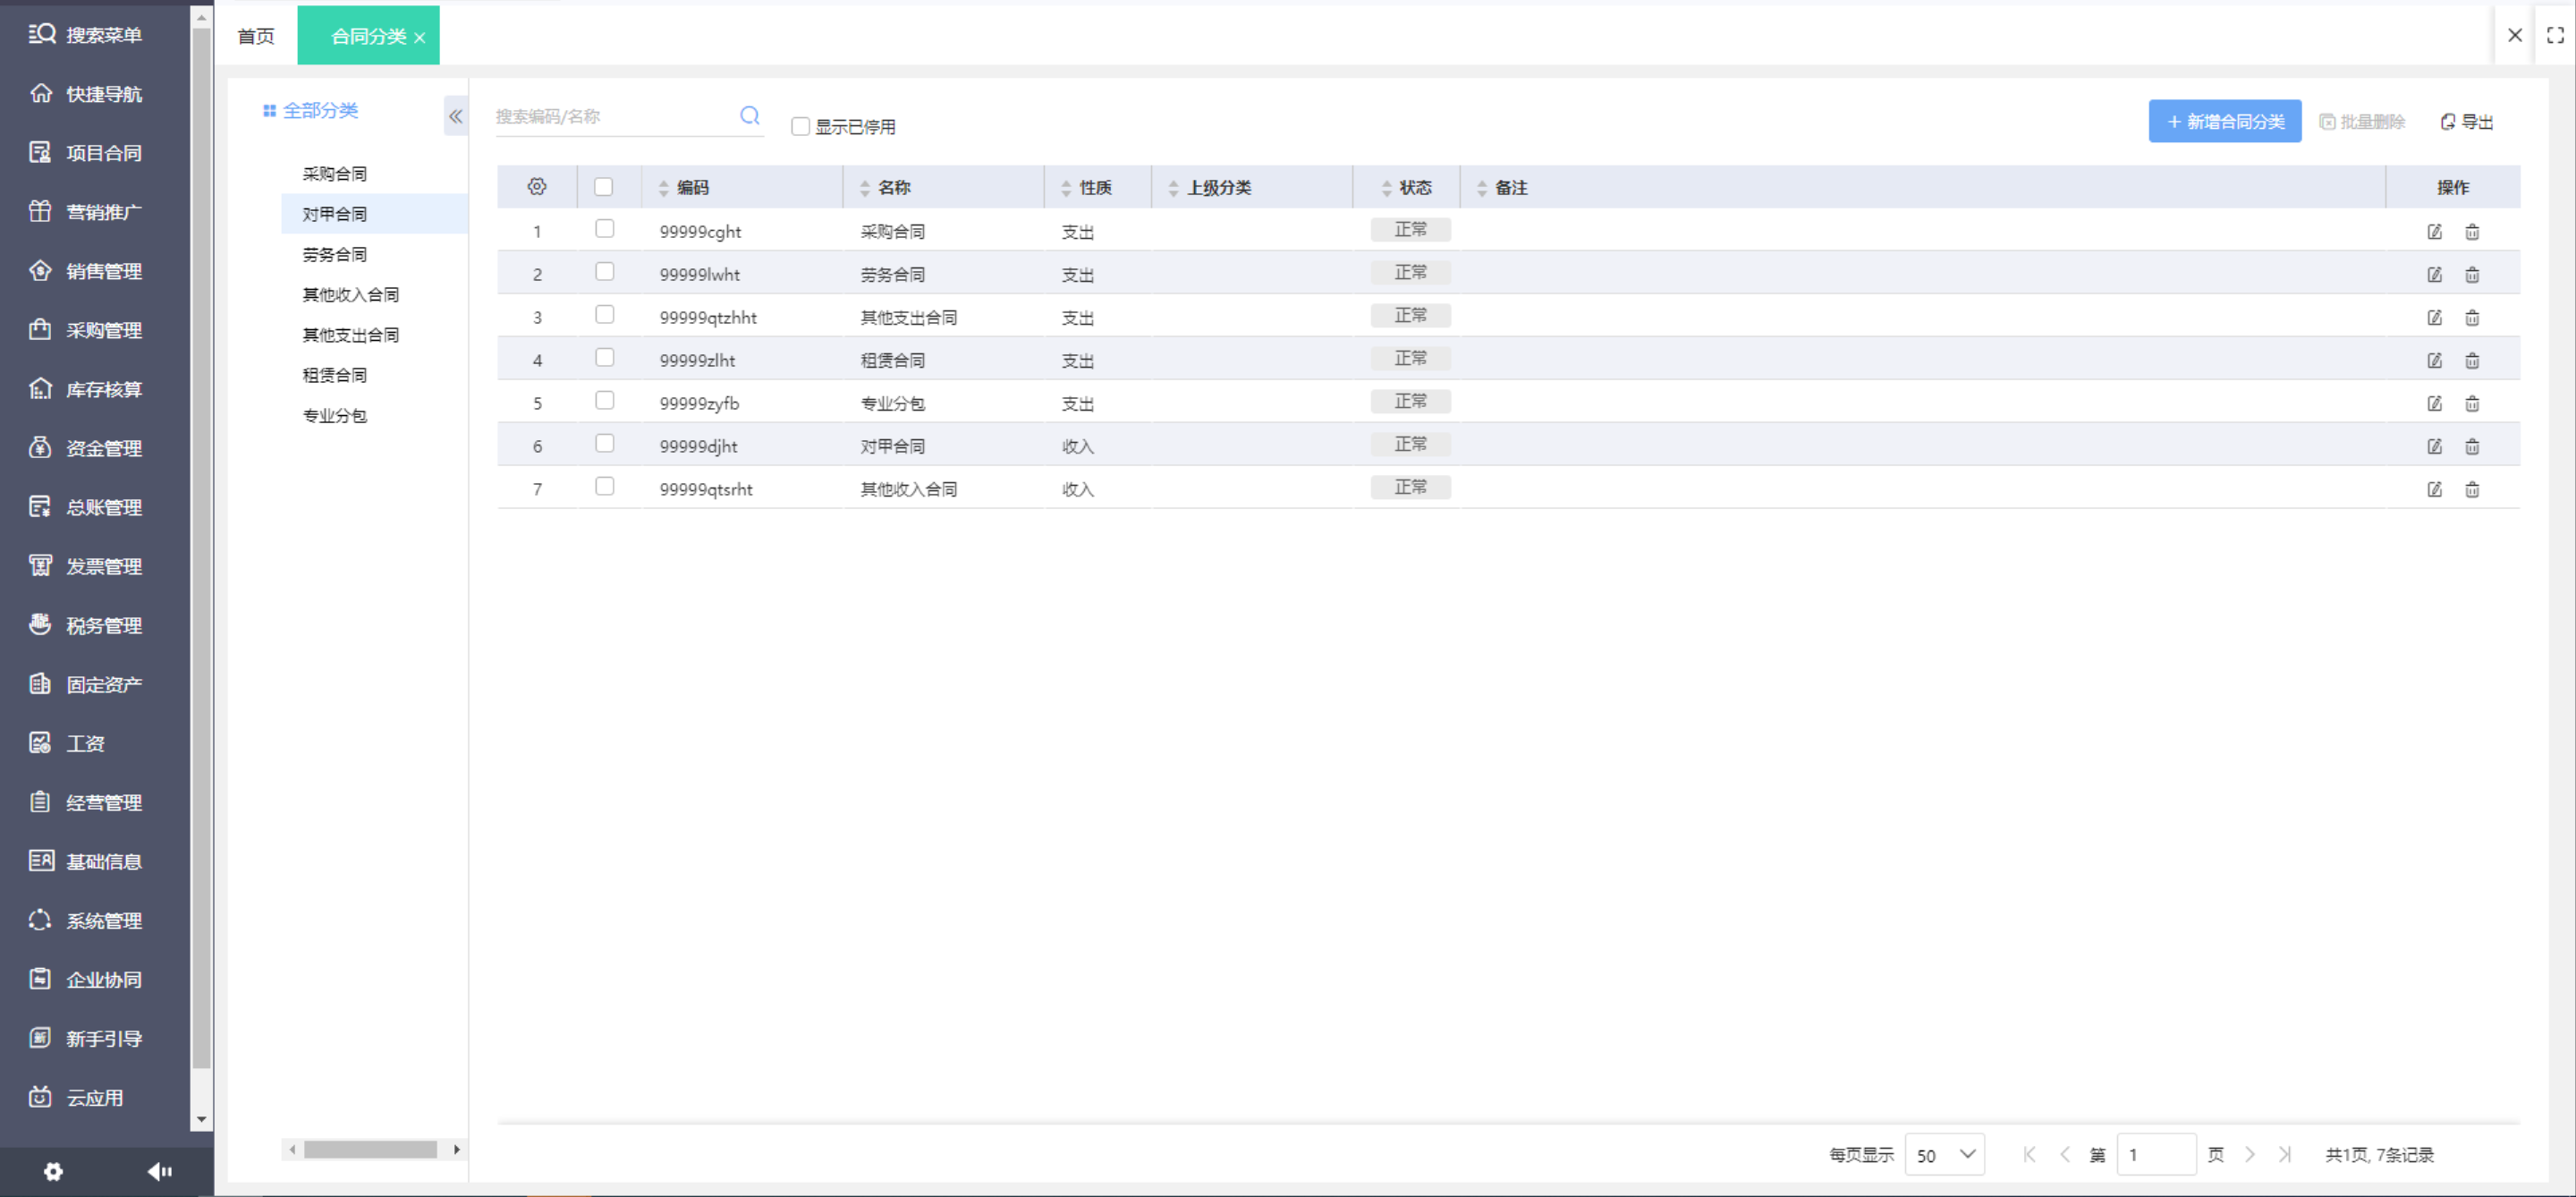The height and width of the screenshot is (1197, 2576).
Task: Click the delete icon for 对甲合同
Action: (2472, 446)
